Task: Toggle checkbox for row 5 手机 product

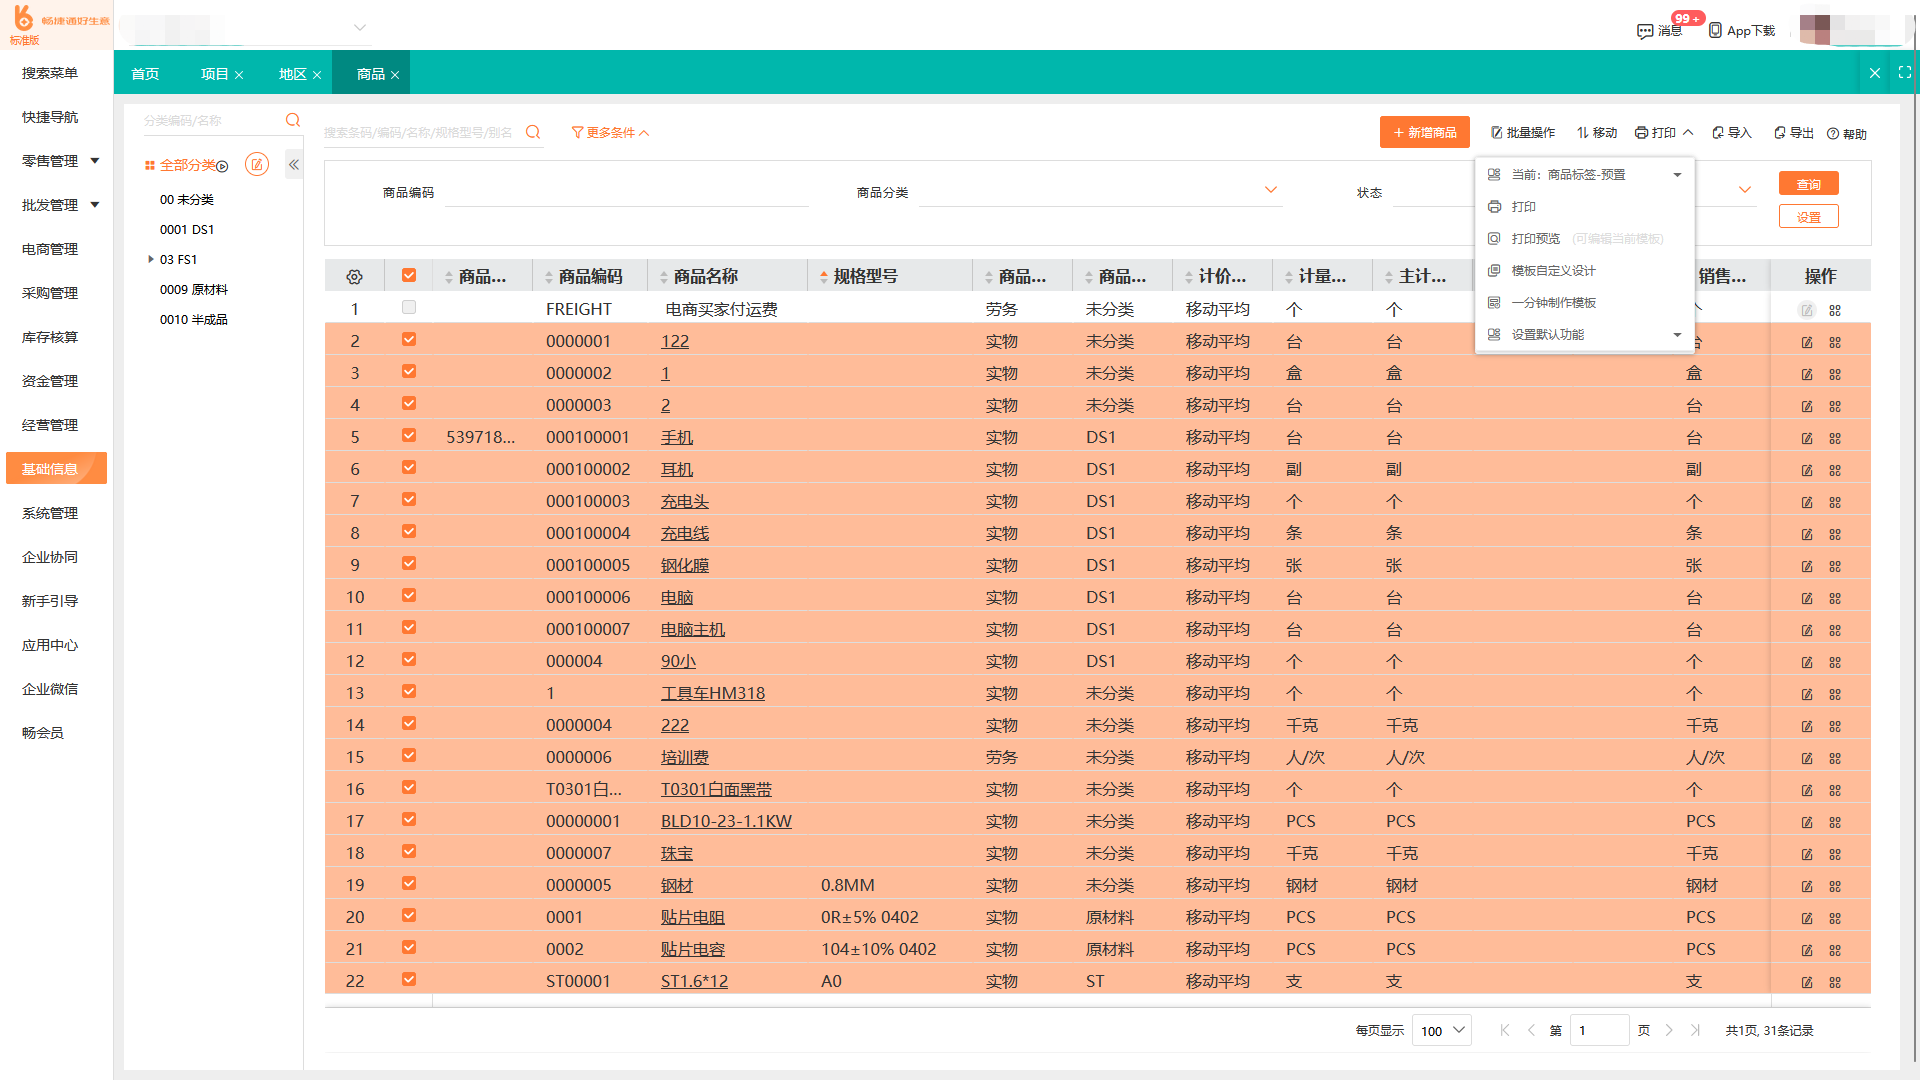Action: click(410, 436)
